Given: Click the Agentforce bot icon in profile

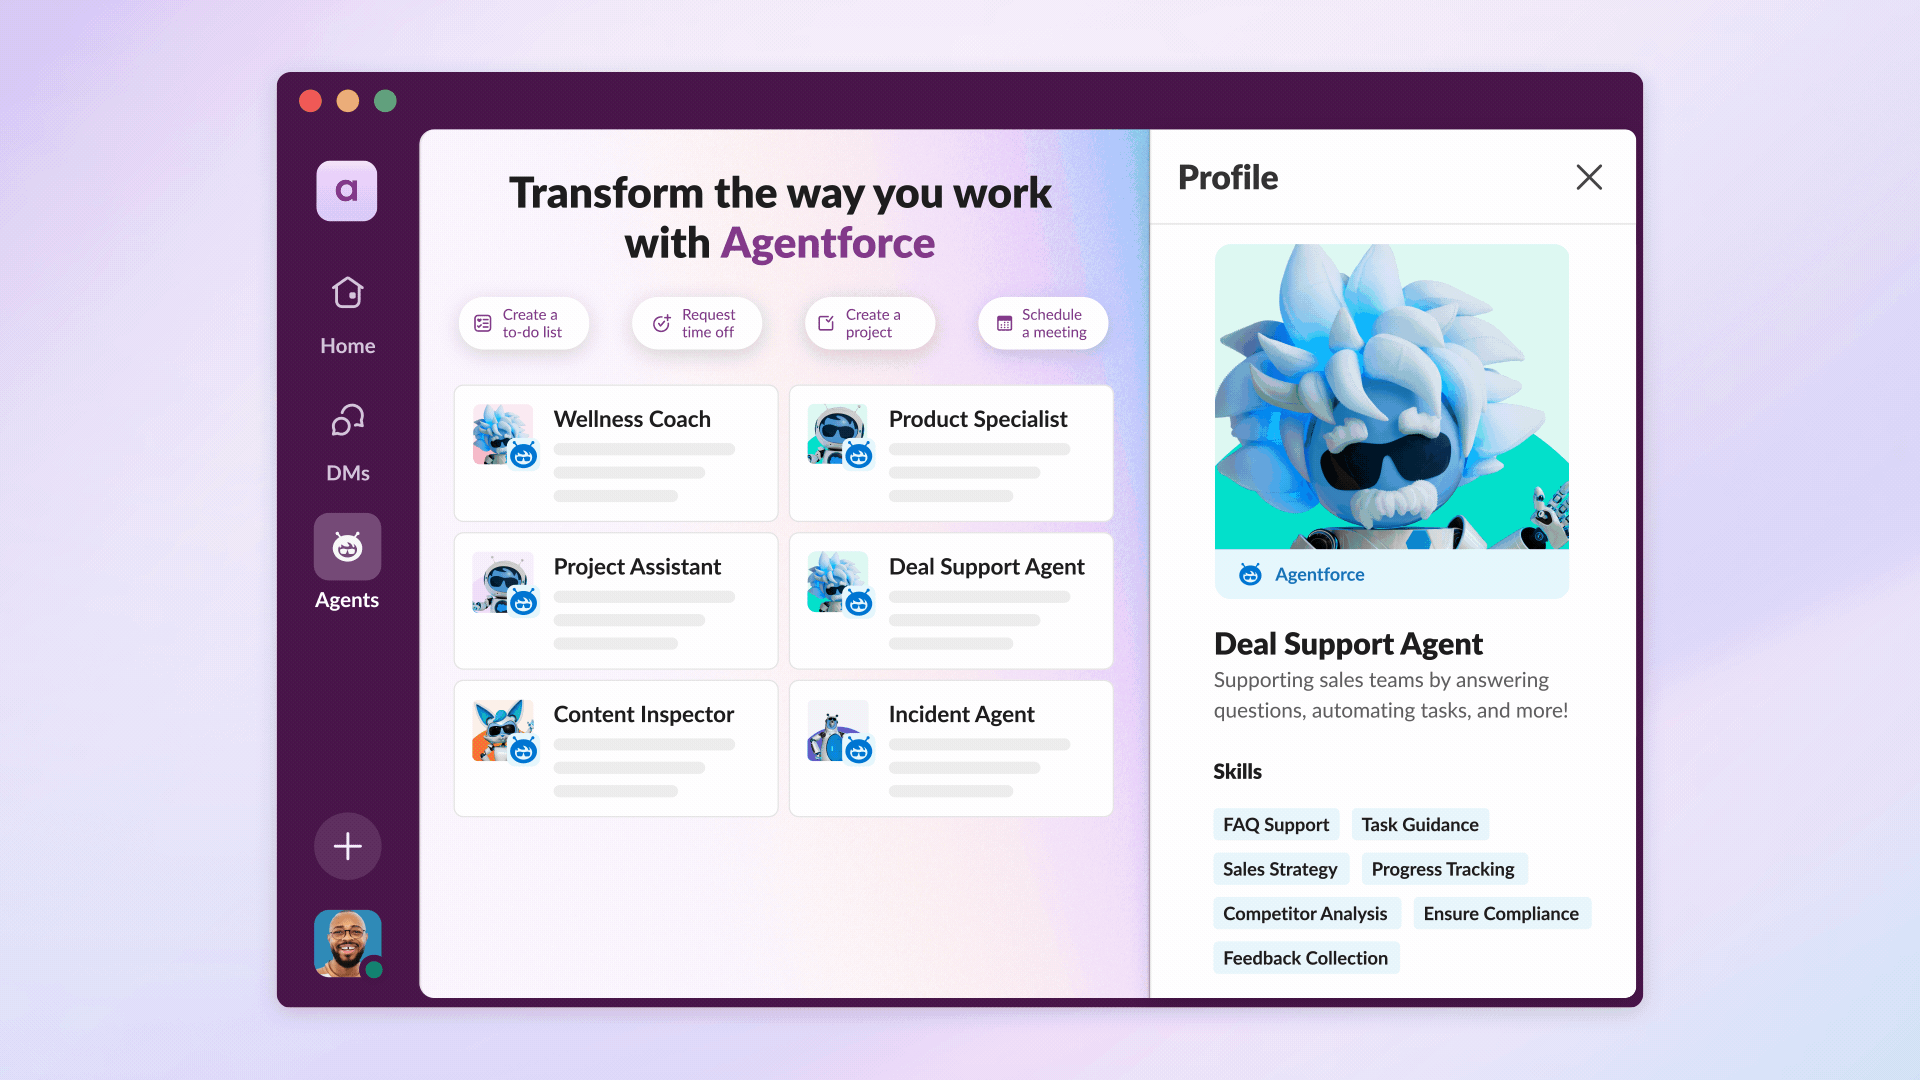Looking at the screenshot, I should tap(1250, 574).
